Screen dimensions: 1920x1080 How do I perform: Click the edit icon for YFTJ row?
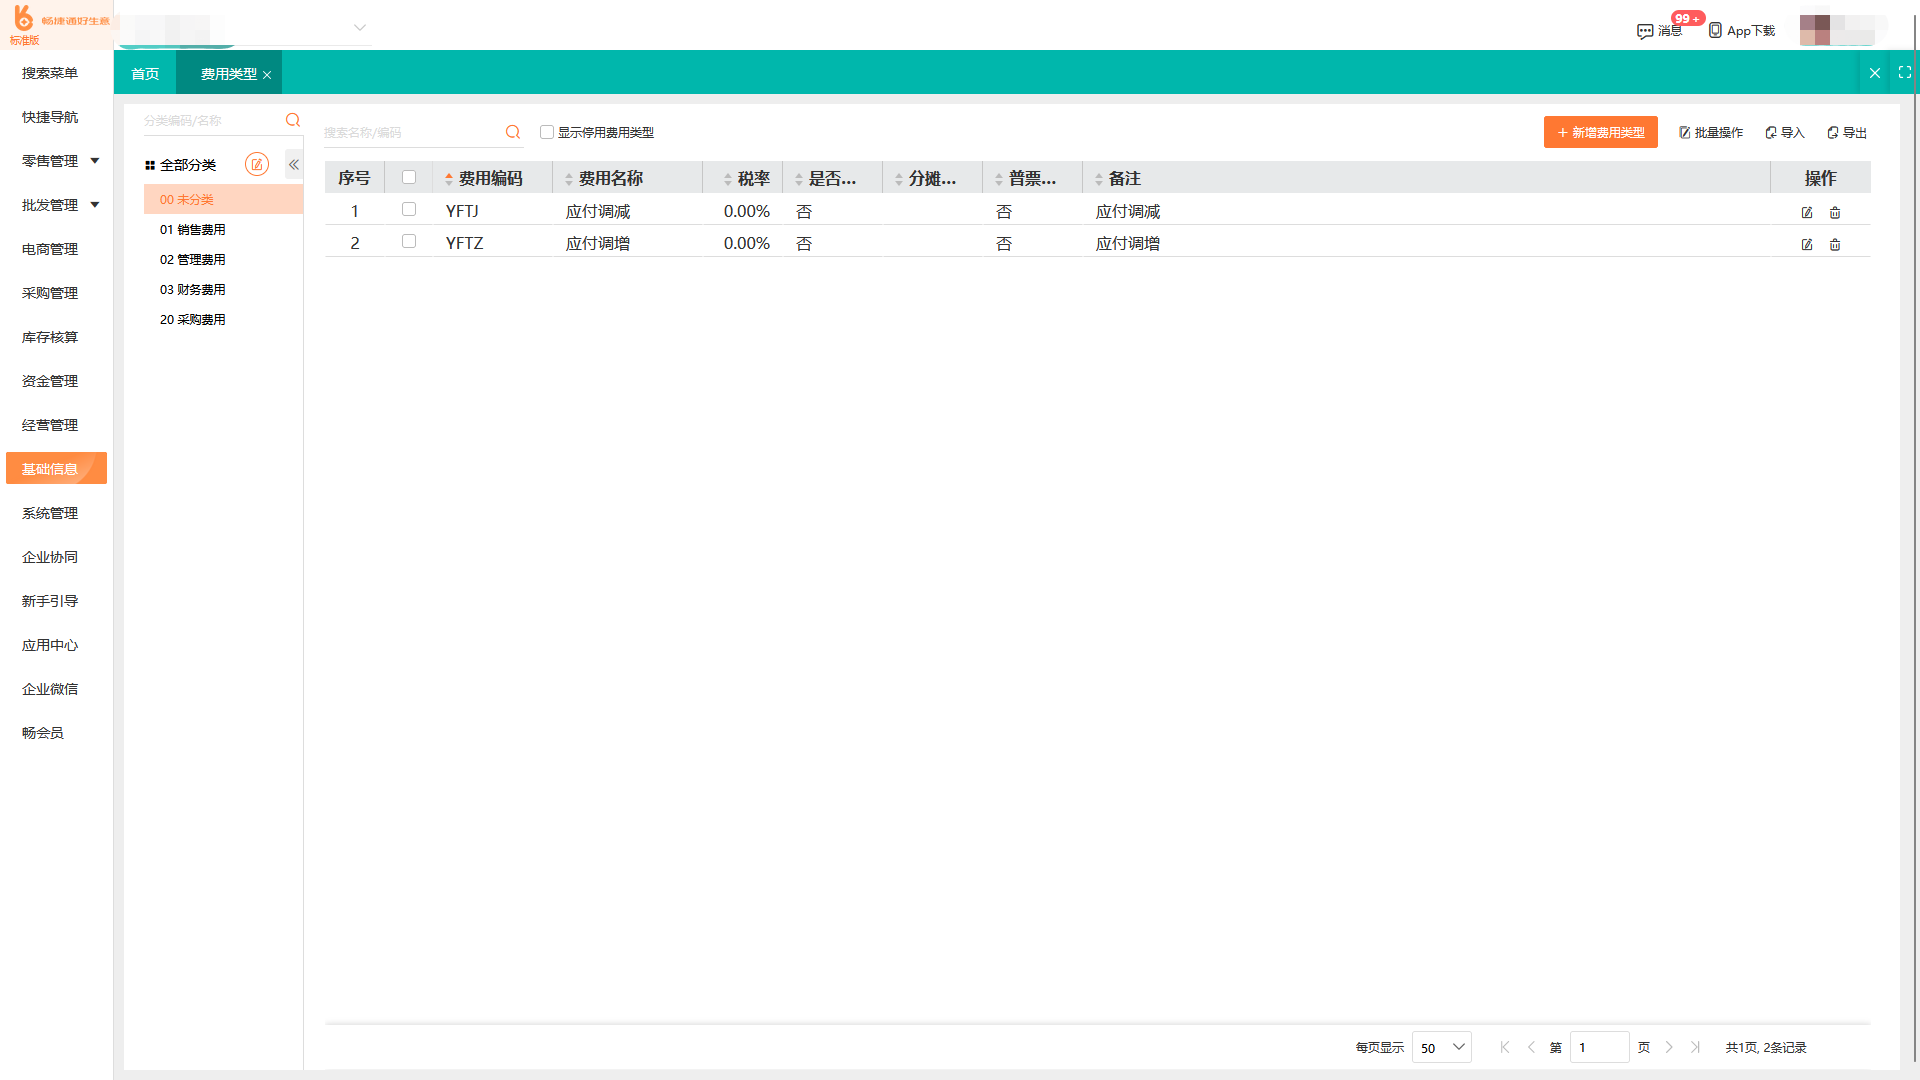coord(1807,211)
